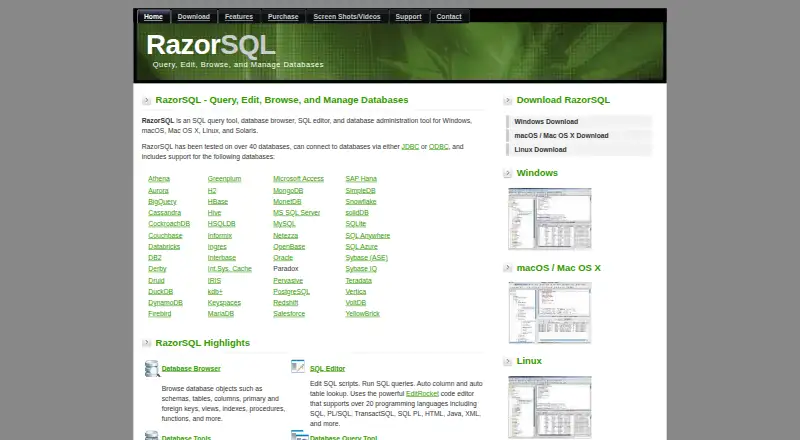Viewport: 800px width, 440px height.
Task: Click macOS / Mac OS X Download button
Action: (579, 136)
